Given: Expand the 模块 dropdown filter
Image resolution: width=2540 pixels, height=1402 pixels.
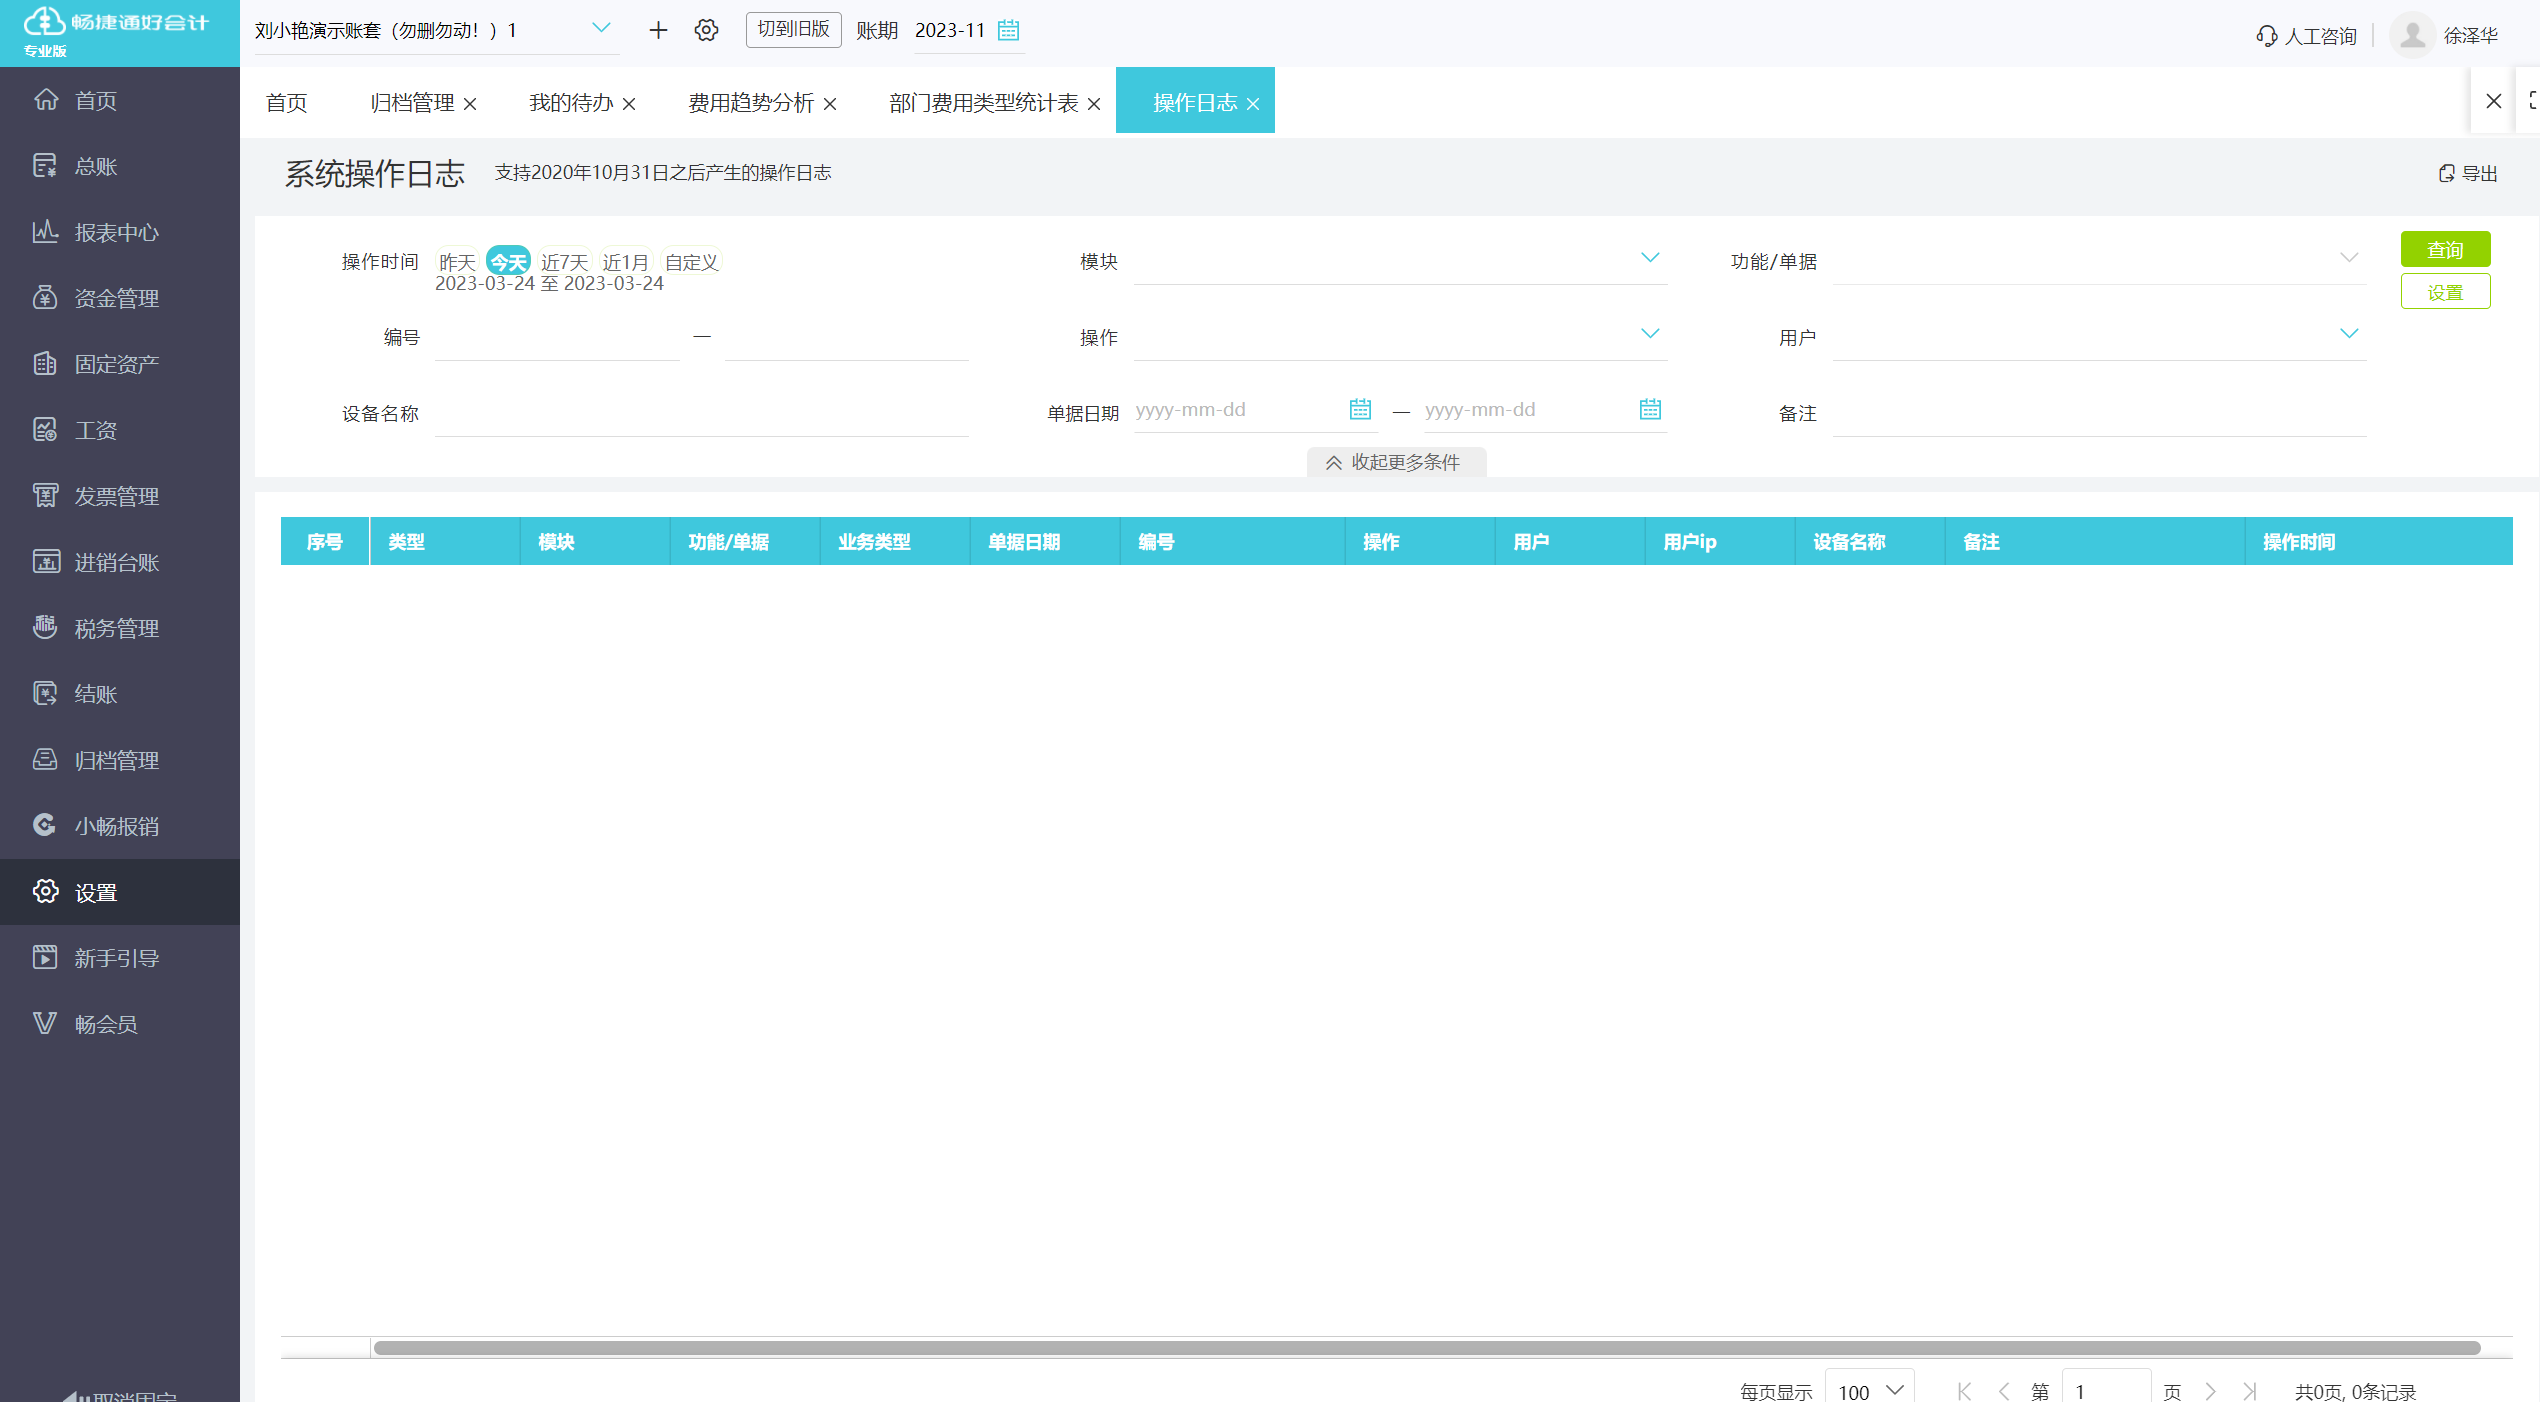Looking at the screenshot, I should coord(1650,259).
